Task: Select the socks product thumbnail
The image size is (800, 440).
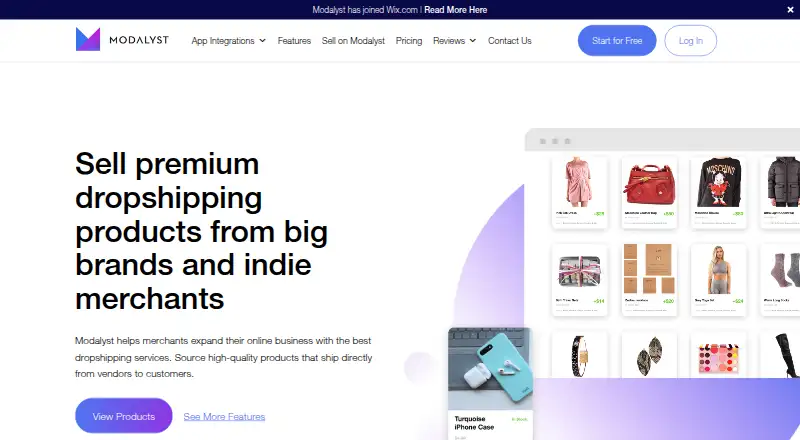Action: tap(785, 270)
